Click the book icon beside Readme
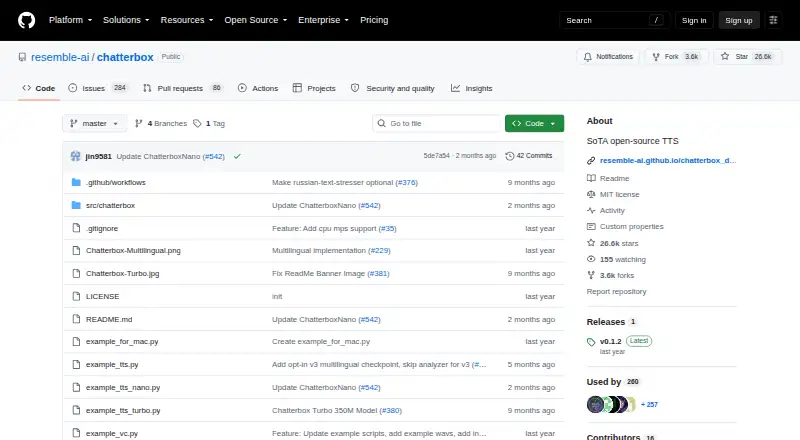This screenshot has height=440, width=800. coord(591,178)
